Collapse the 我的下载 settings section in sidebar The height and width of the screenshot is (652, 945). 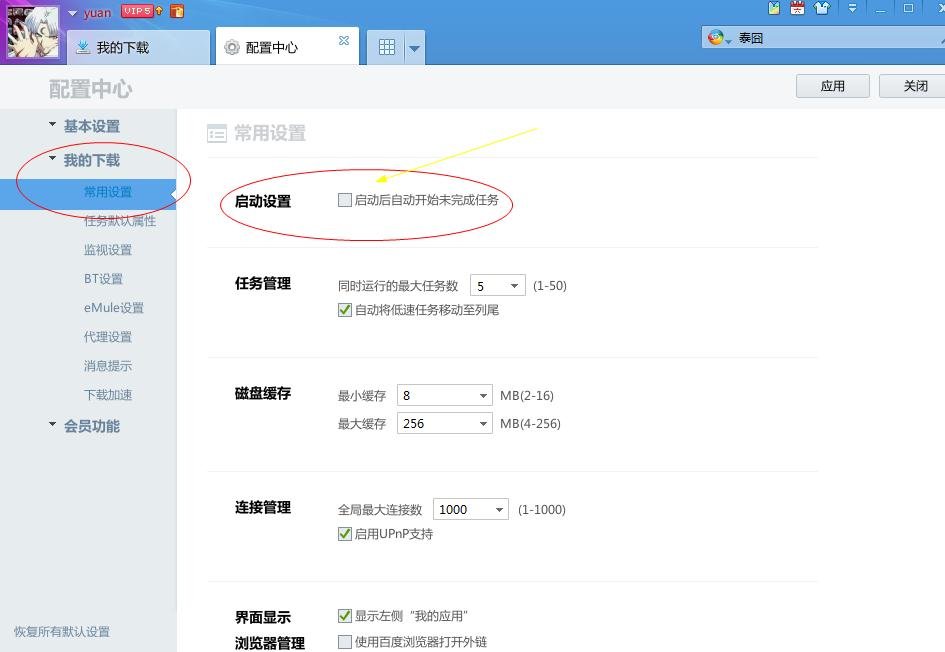click(54, 159)
